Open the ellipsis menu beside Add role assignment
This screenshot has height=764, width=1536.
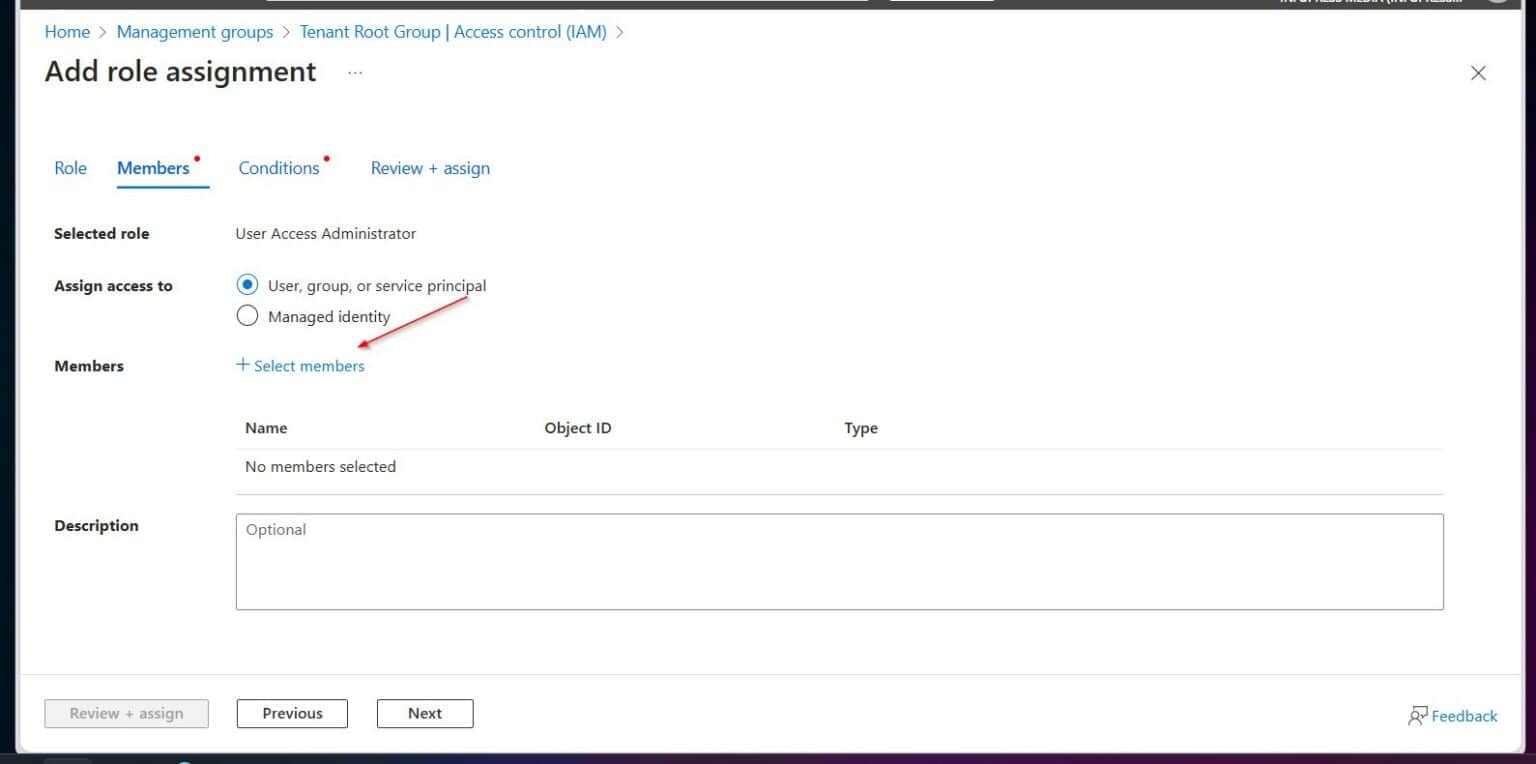[x=355, y=71]
